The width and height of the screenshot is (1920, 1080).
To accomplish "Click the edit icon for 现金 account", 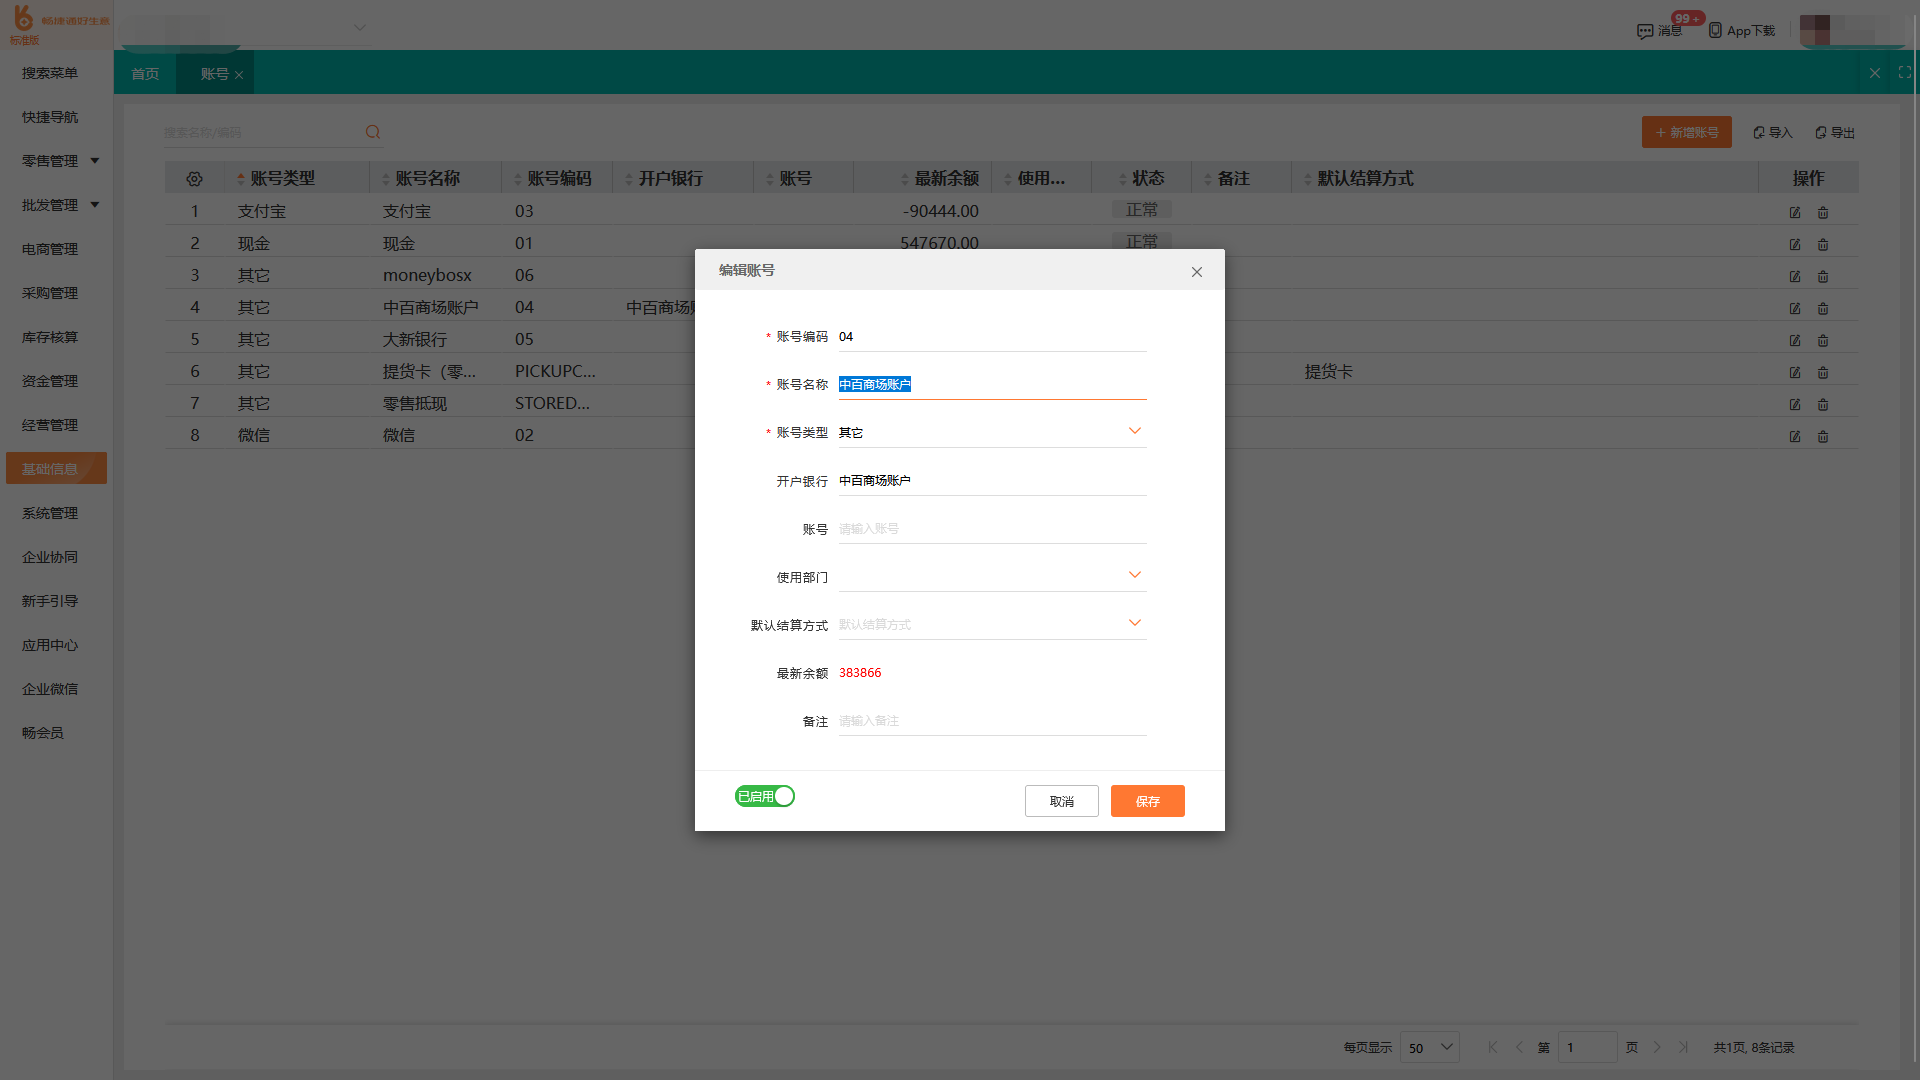I will point(1795,244).
